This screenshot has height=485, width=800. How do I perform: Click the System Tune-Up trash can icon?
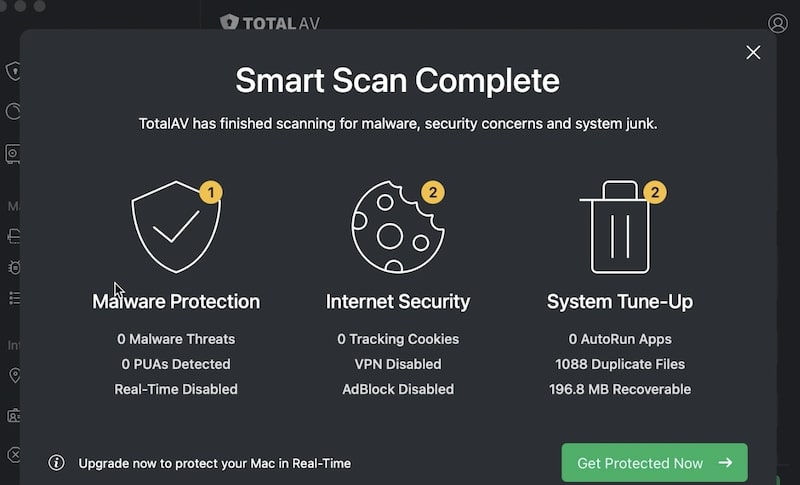point(619,227)
